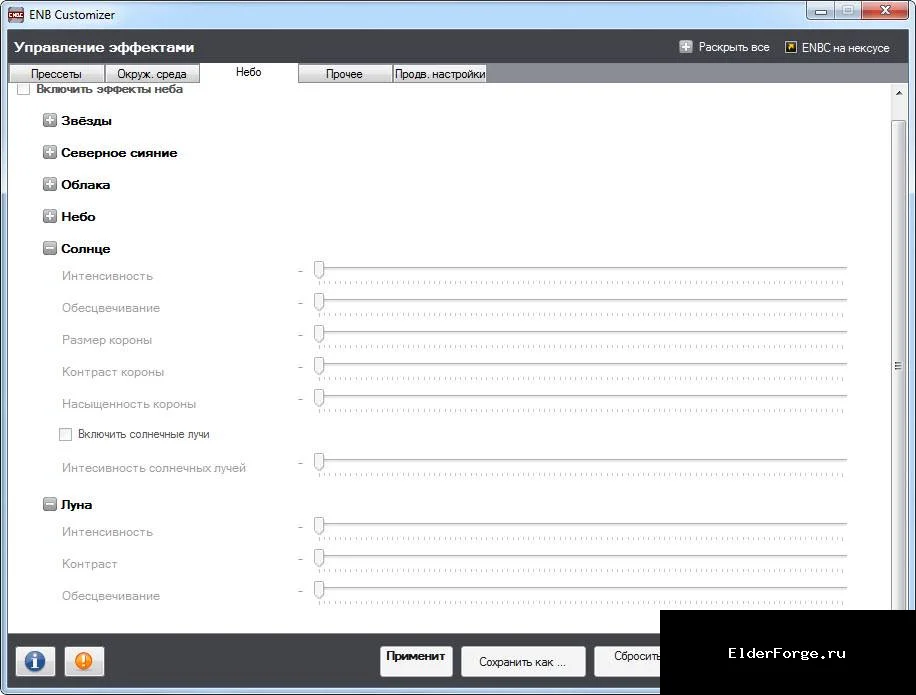Switch to the Прессеты tab
This screenshot has width=916, height=695.
pyautogui.click(x=56, y=74)
